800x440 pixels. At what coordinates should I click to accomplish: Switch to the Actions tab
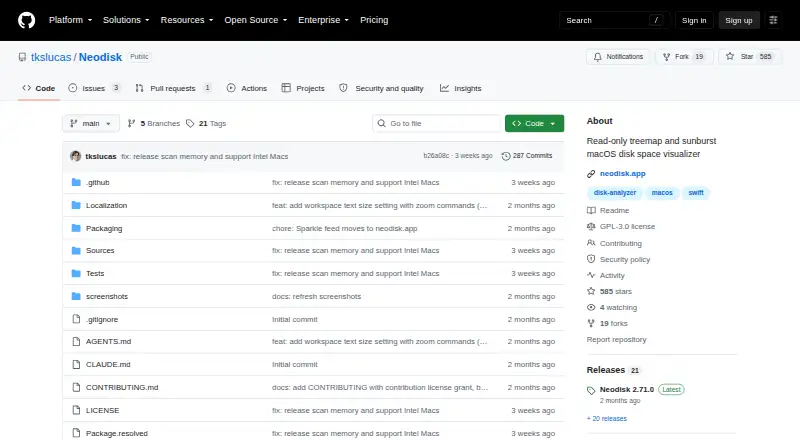(x=247, y=88)
